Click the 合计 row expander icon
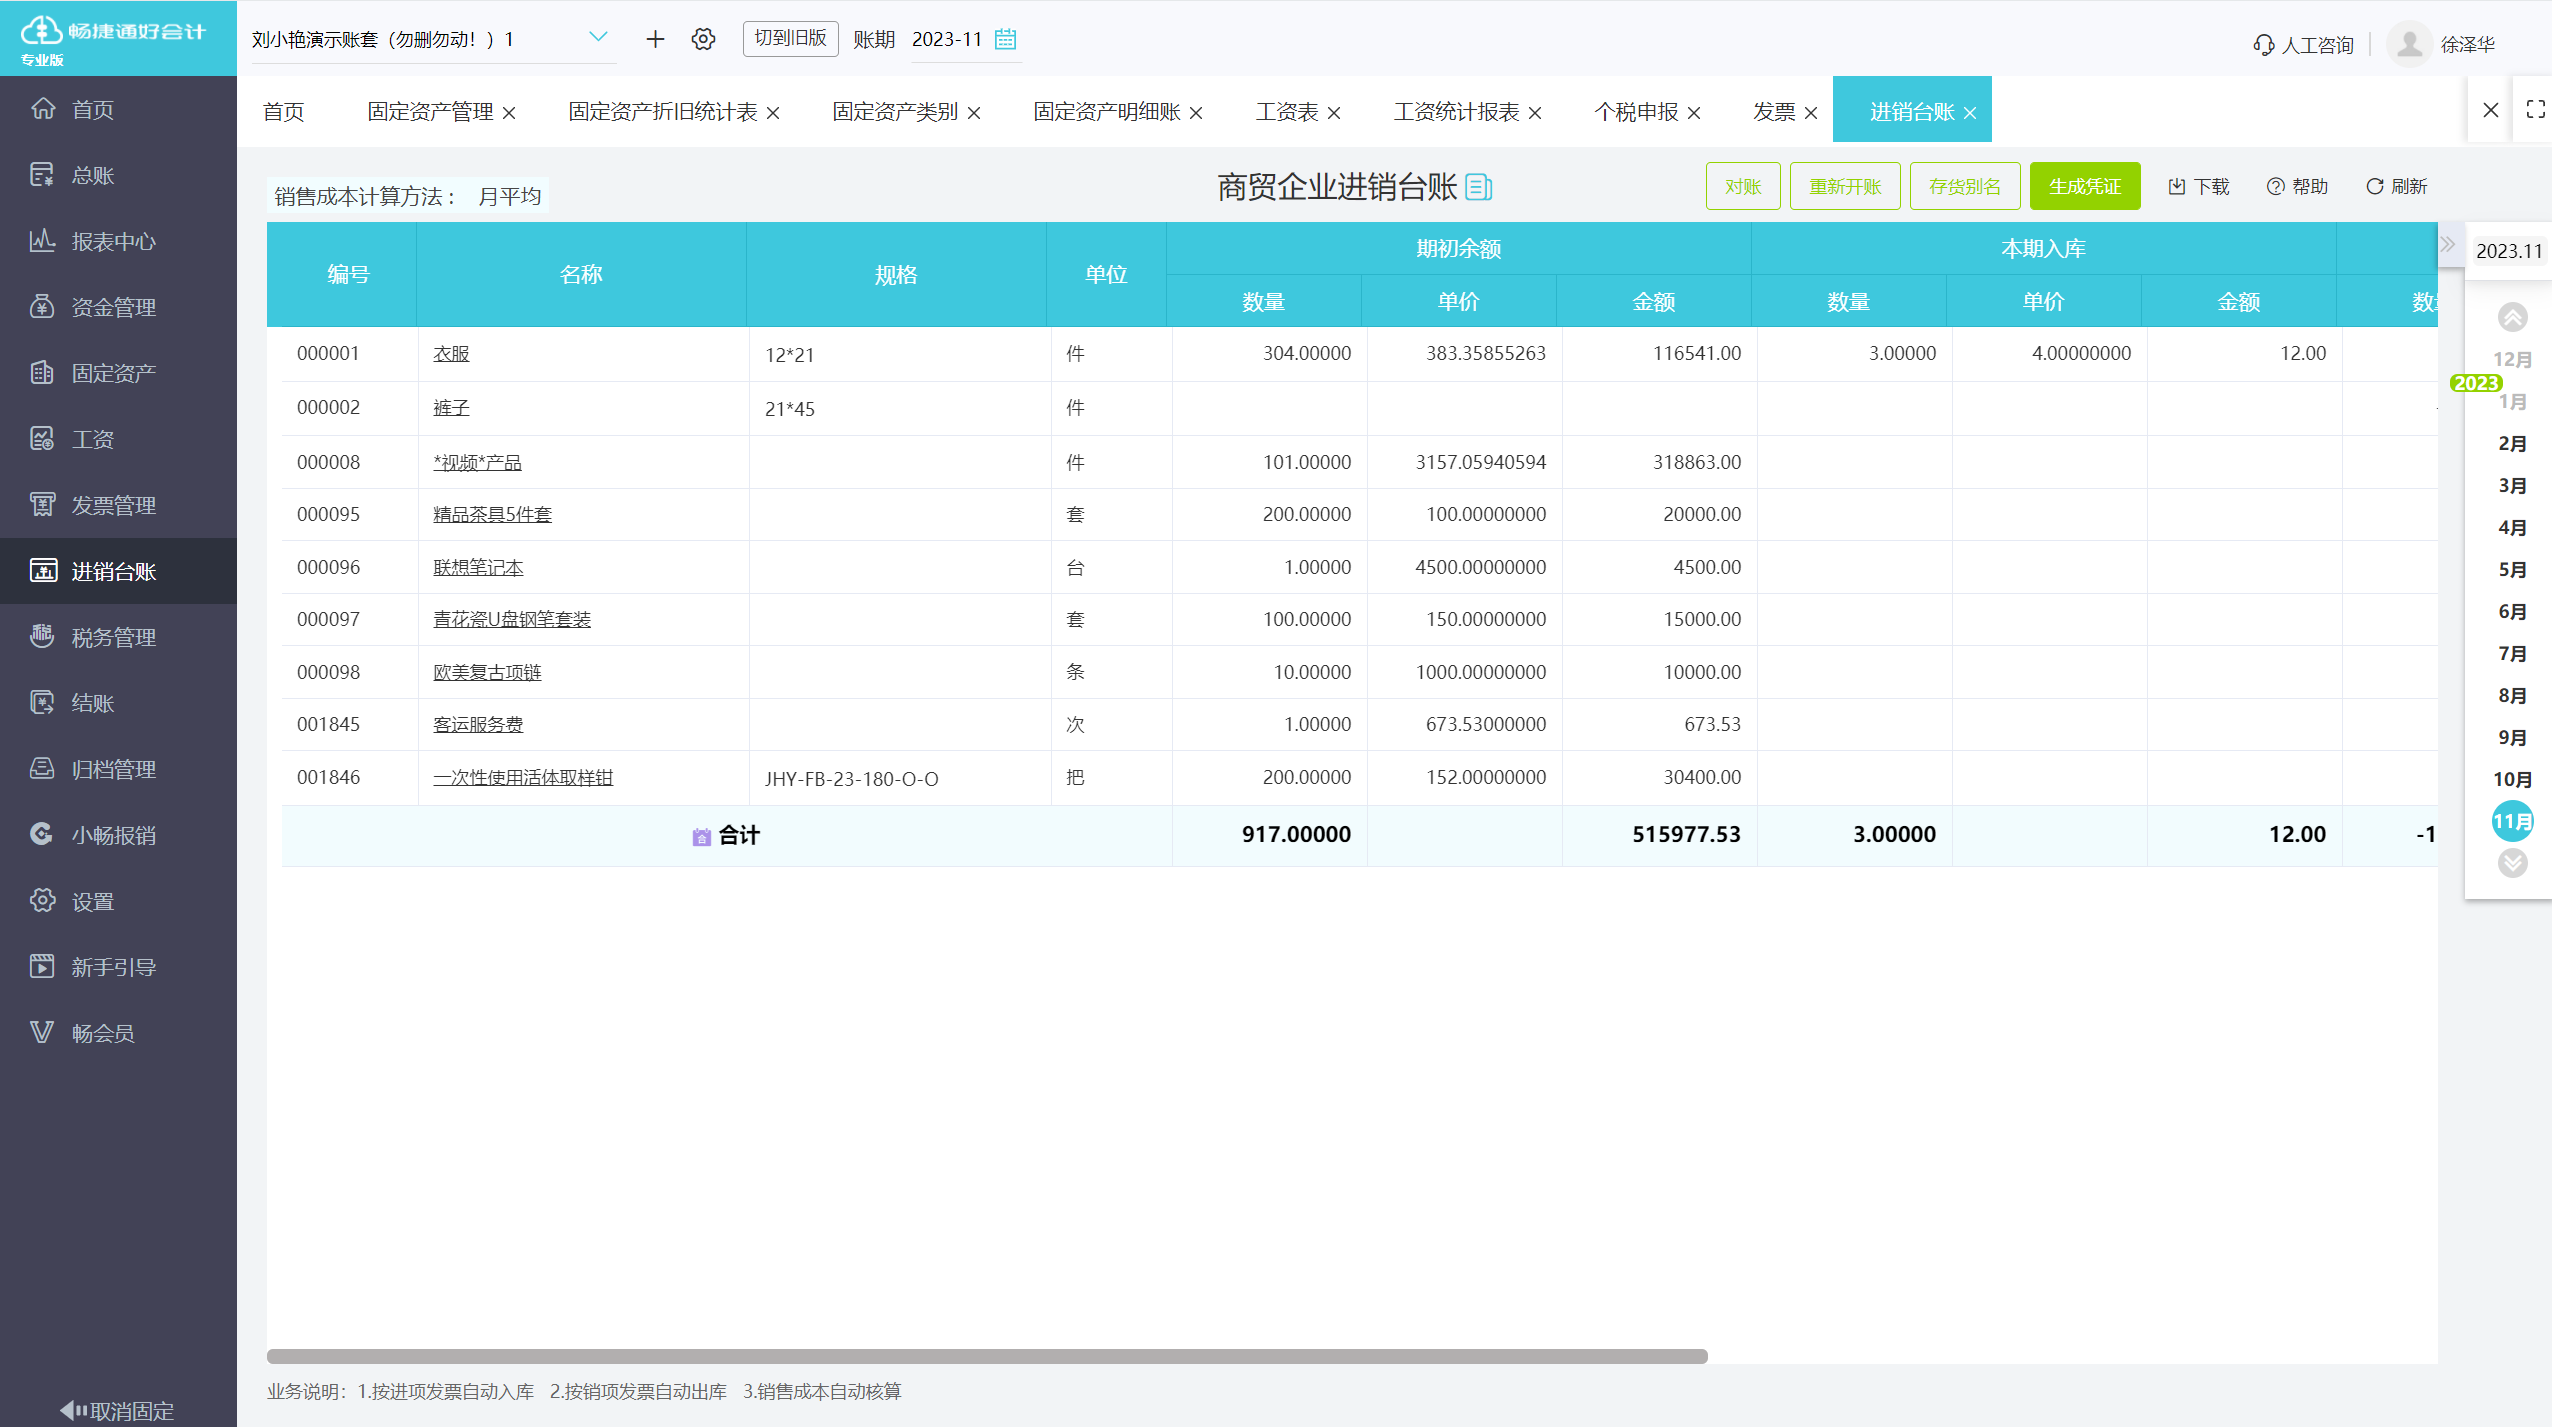Viewport: 2552px width, 1427px height. 699,834
